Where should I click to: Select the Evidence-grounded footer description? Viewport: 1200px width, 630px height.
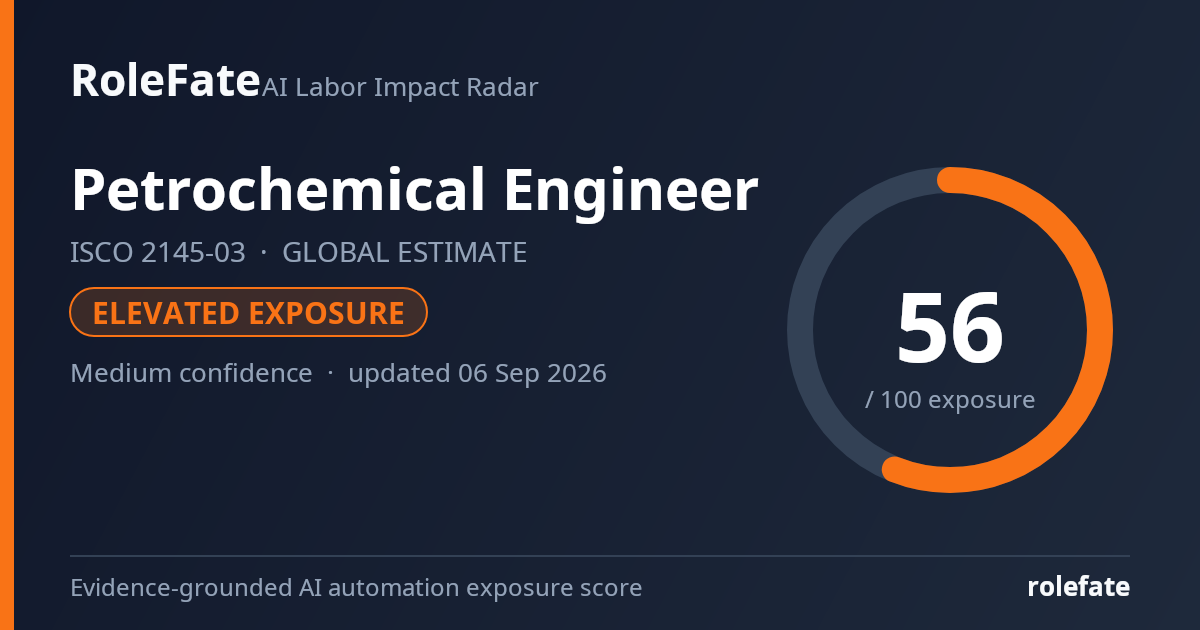[x=356, y=588]
